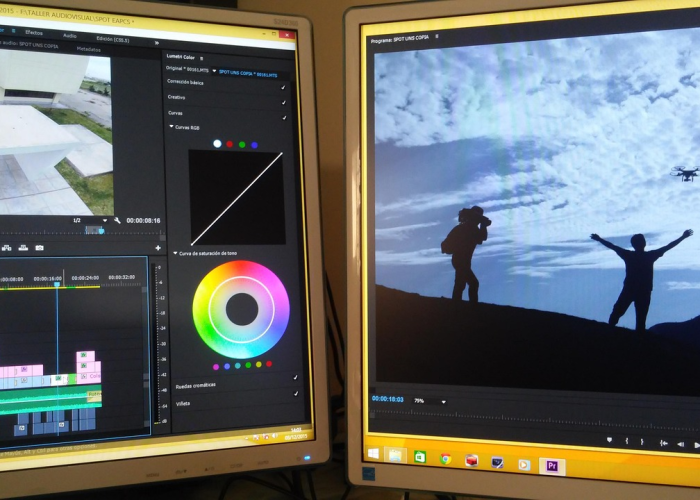This screenshot has width=700, height=500.
Task: Disable the Ruedas cromáticas checkbox
Action: click(x=296, y=378)
